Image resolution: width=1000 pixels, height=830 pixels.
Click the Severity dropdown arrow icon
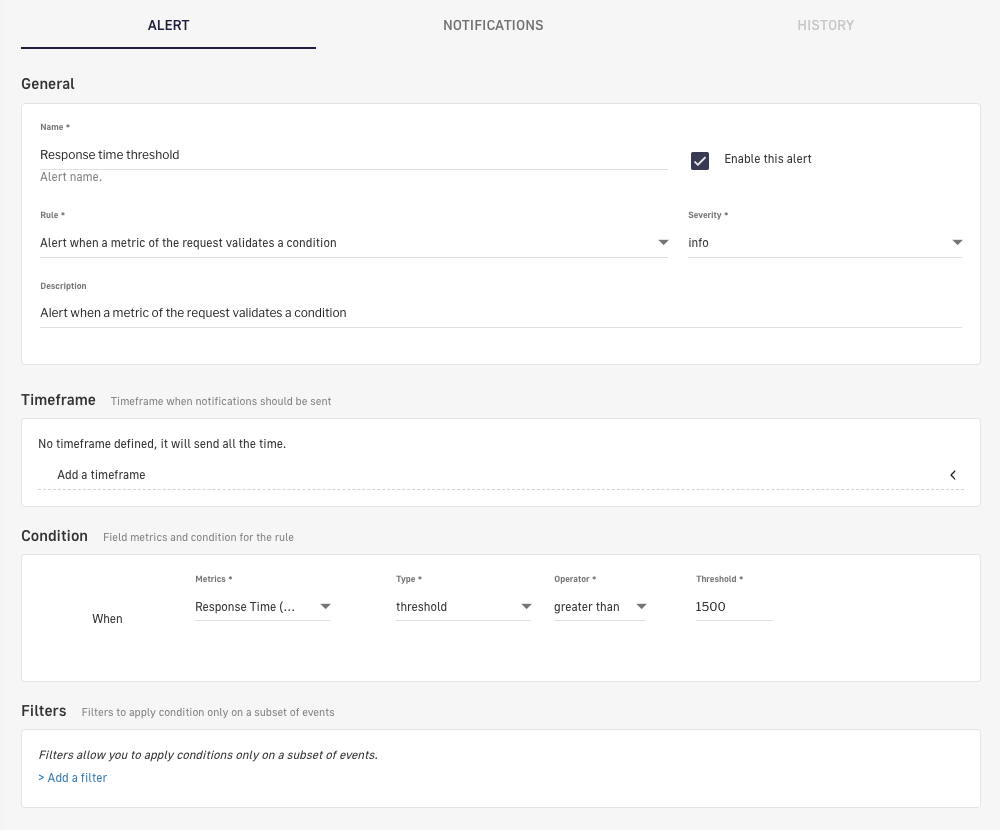(x=957, y=243)
